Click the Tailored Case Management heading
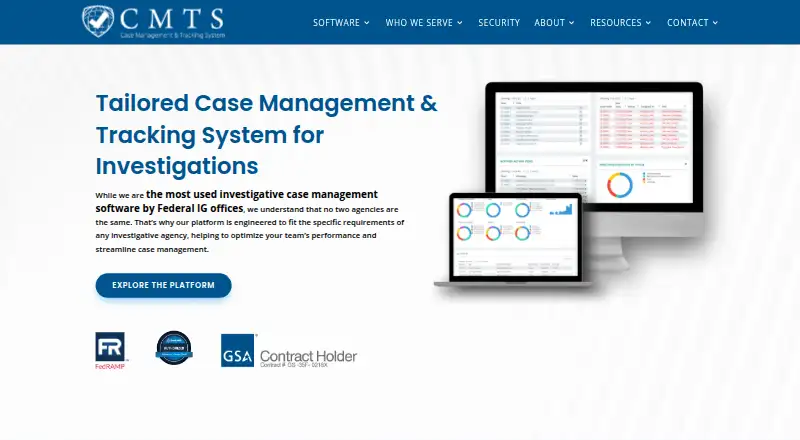 [x=266, y=134]
